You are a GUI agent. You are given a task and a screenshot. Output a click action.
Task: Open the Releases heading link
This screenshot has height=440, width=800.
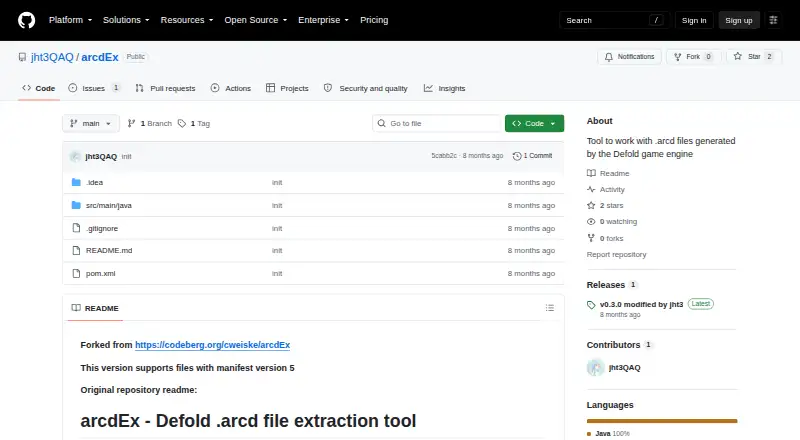point(611,285)
